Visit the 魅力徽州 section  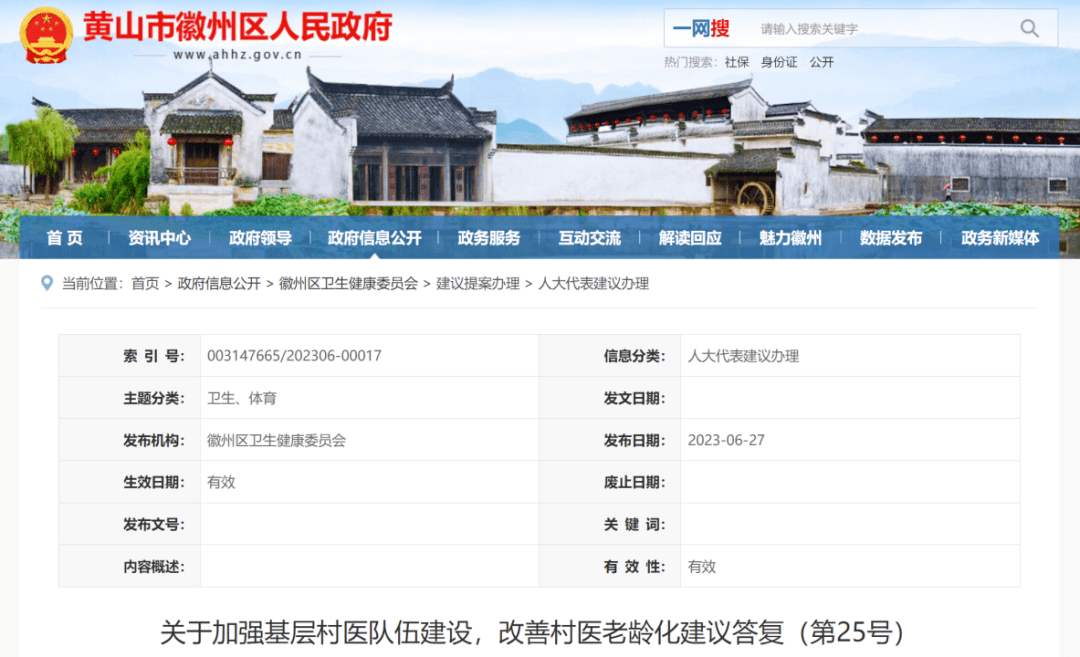(790, 238)
